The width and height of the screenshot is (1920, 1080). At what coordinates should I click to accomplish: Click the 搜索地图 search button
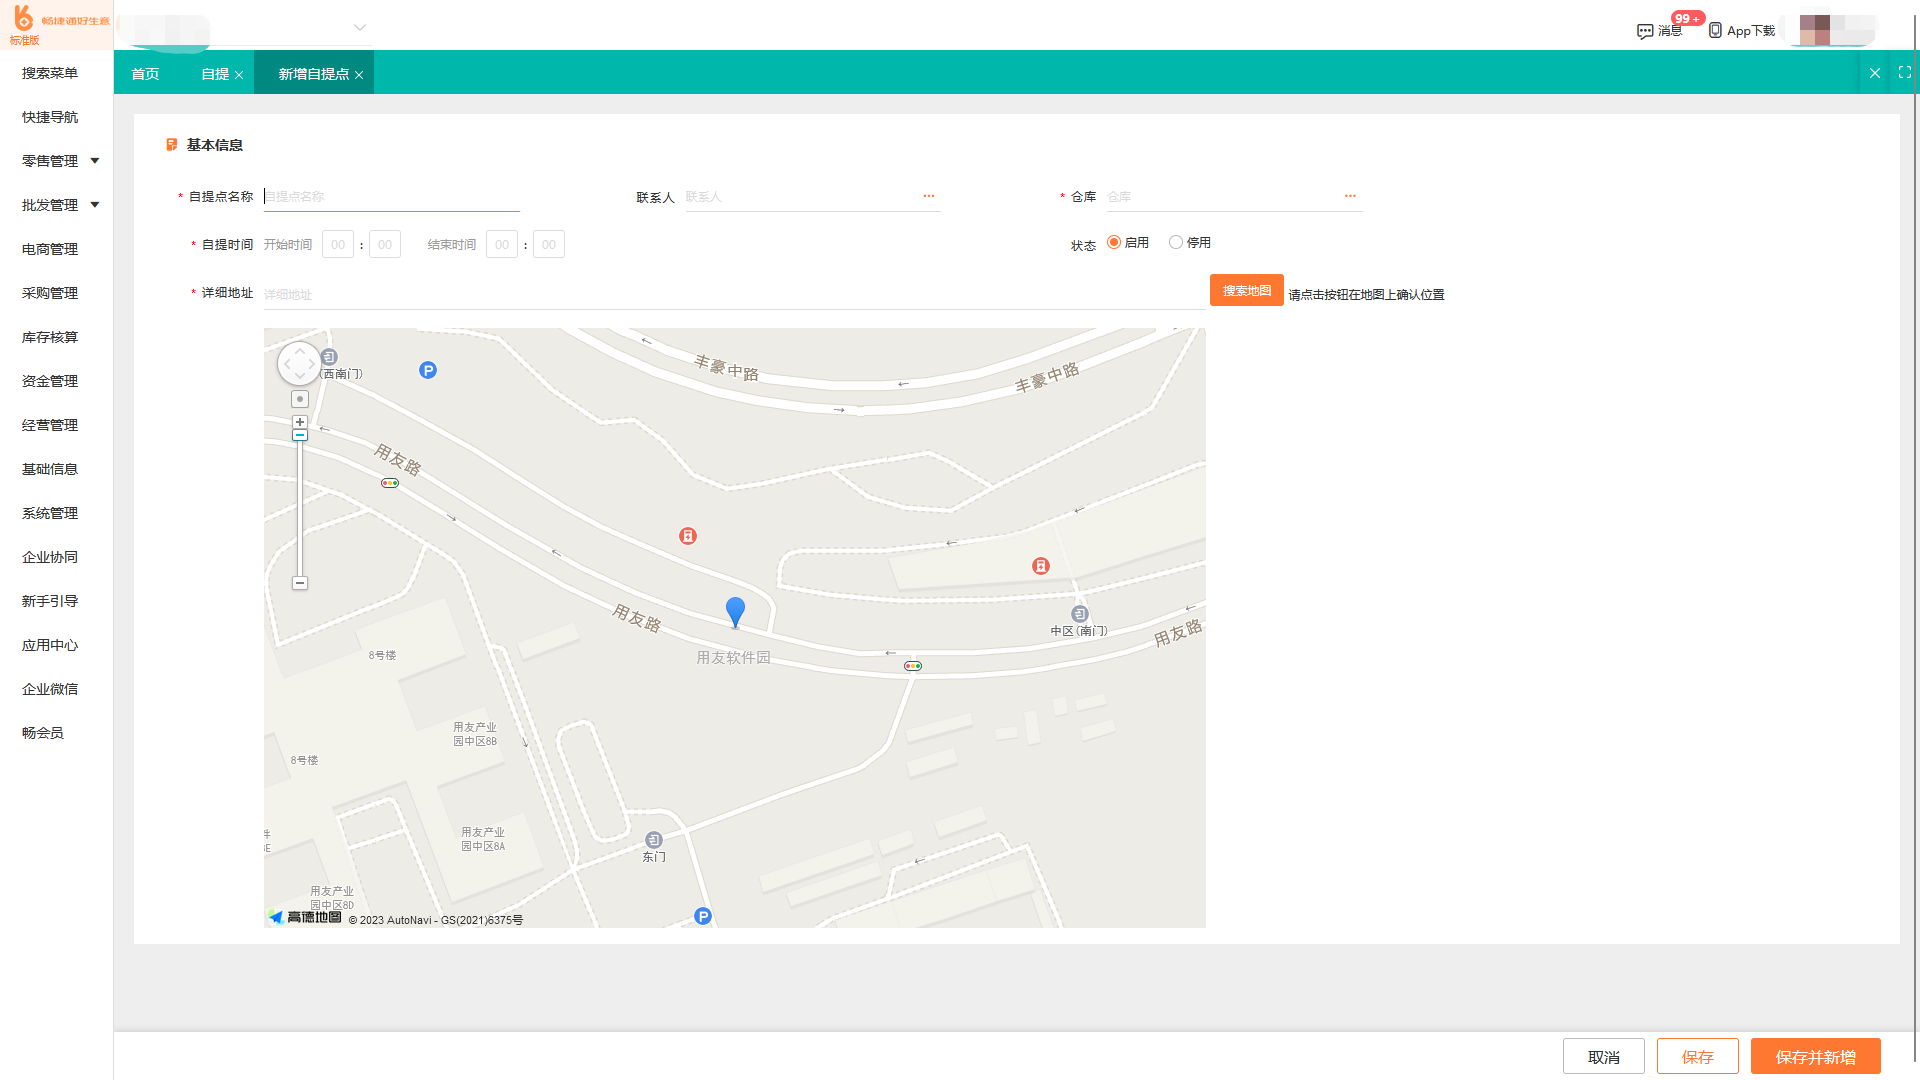click(x=1245, y=291)
